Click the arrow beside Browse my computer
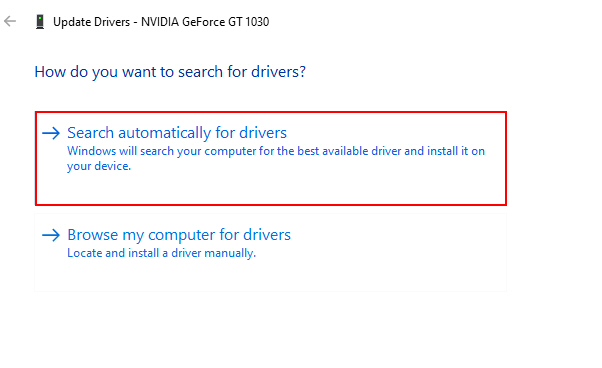This screenshot has width=602, height=368. pos(51,235)
